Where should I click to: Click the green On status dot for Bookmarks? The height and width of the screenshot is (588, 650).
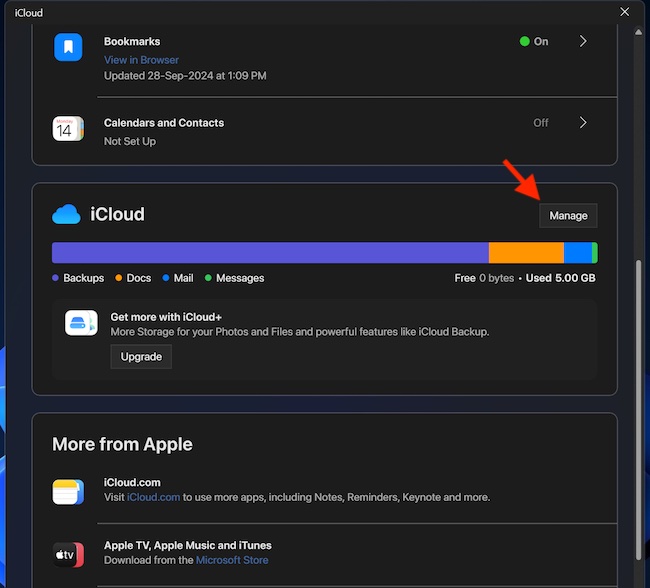point(524,41)
